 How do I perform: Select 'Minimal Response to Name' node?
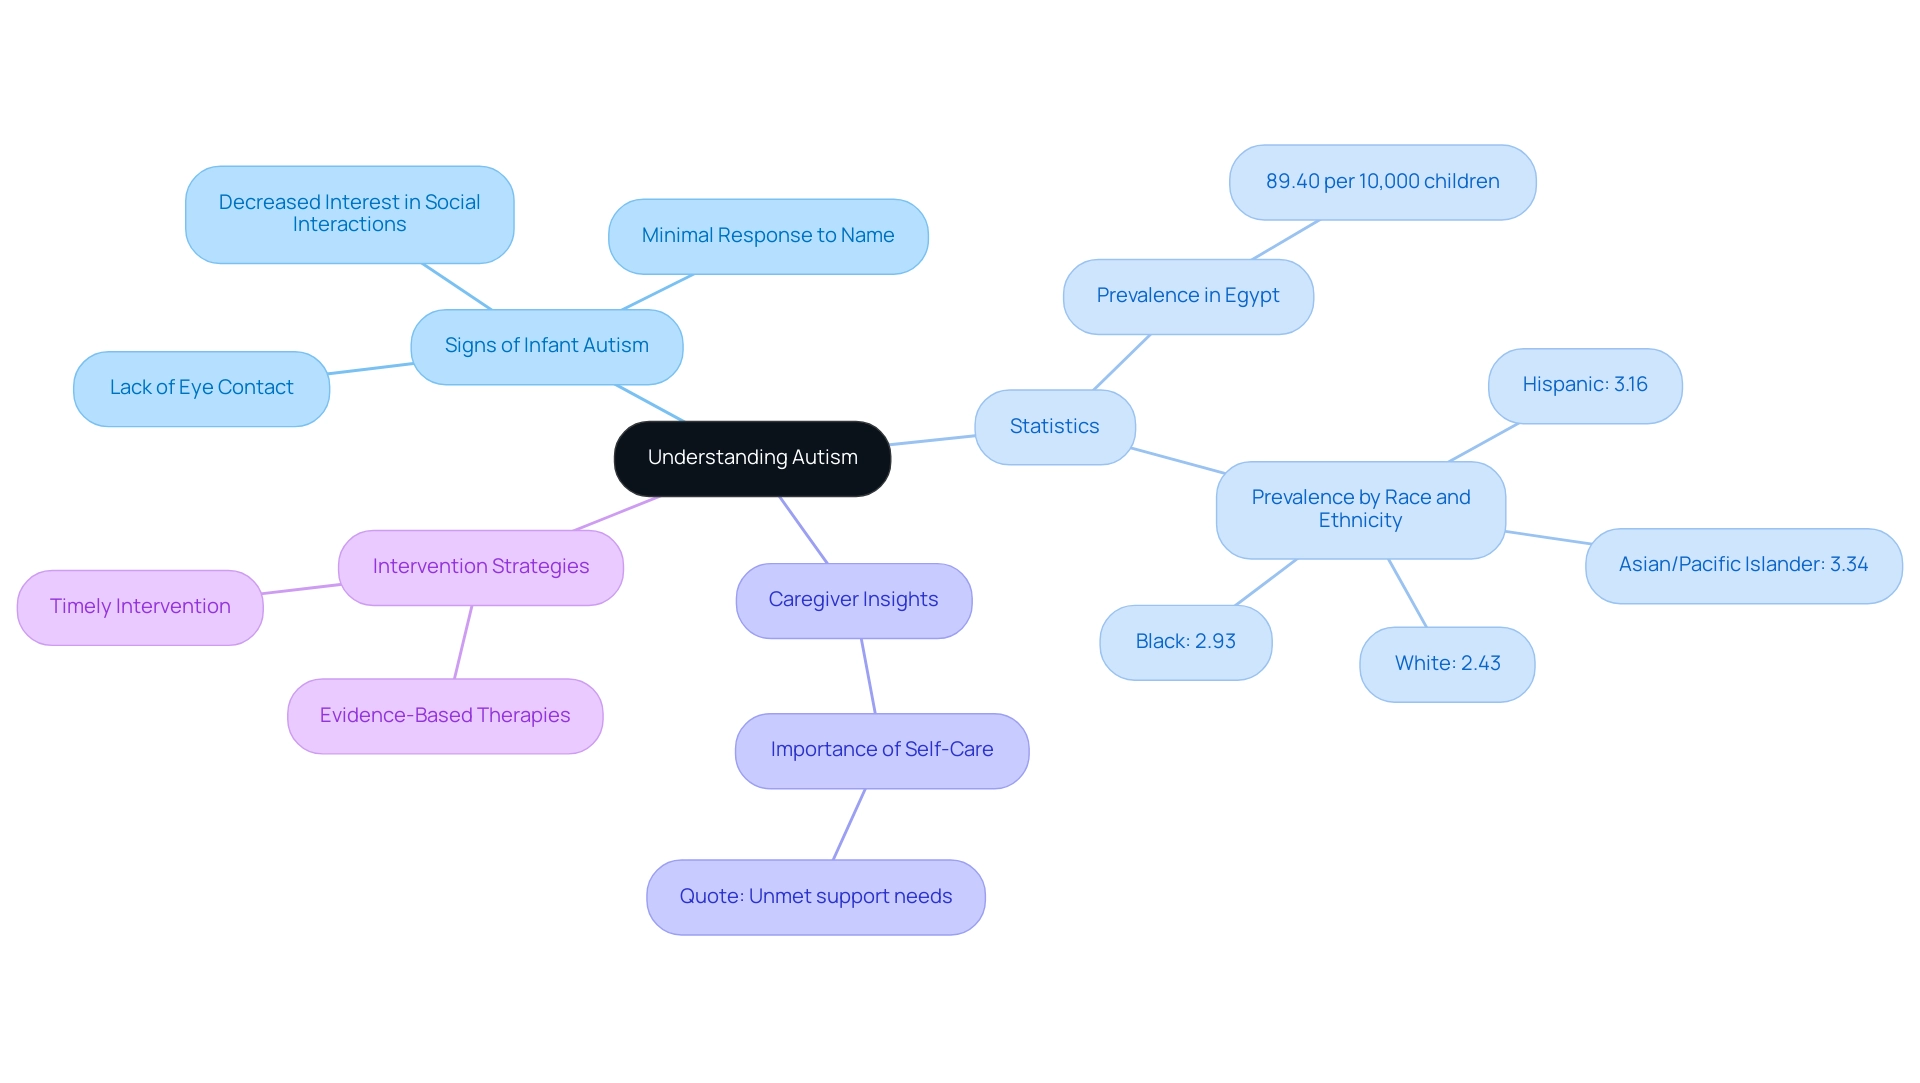(771, 233)
